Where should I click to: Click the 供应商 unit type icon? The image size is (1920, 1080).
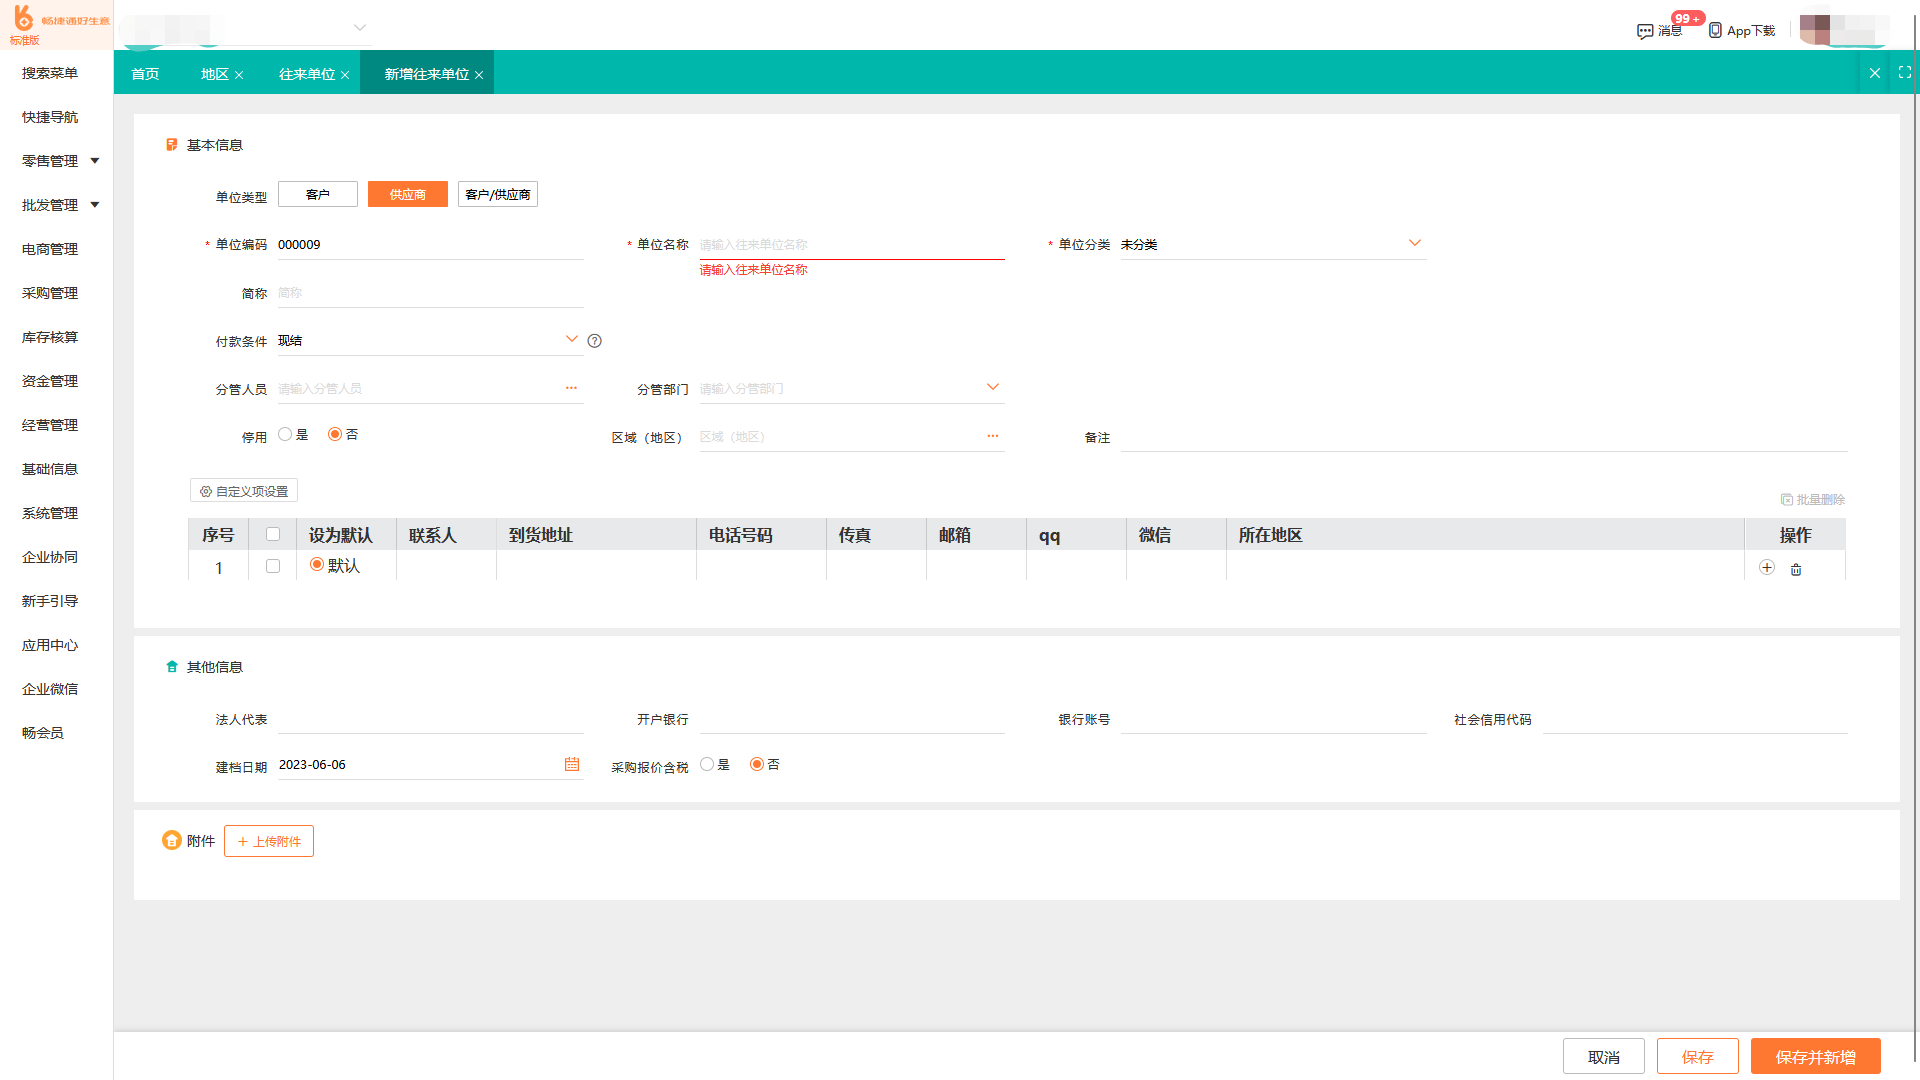(407, 194)
